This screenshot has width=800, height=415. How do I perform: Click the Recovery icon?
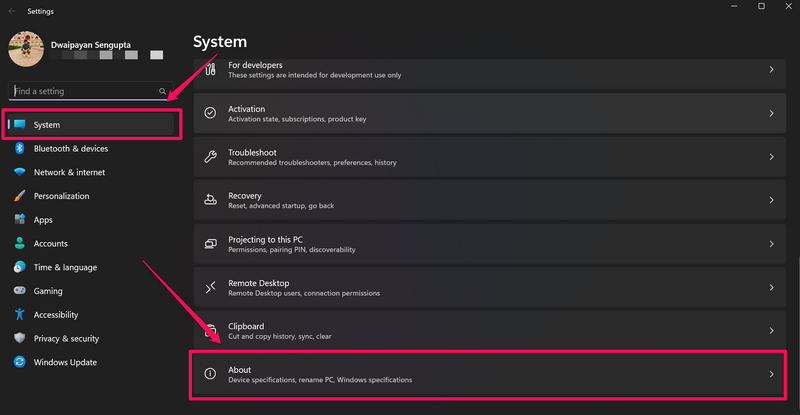coord(210,200)
